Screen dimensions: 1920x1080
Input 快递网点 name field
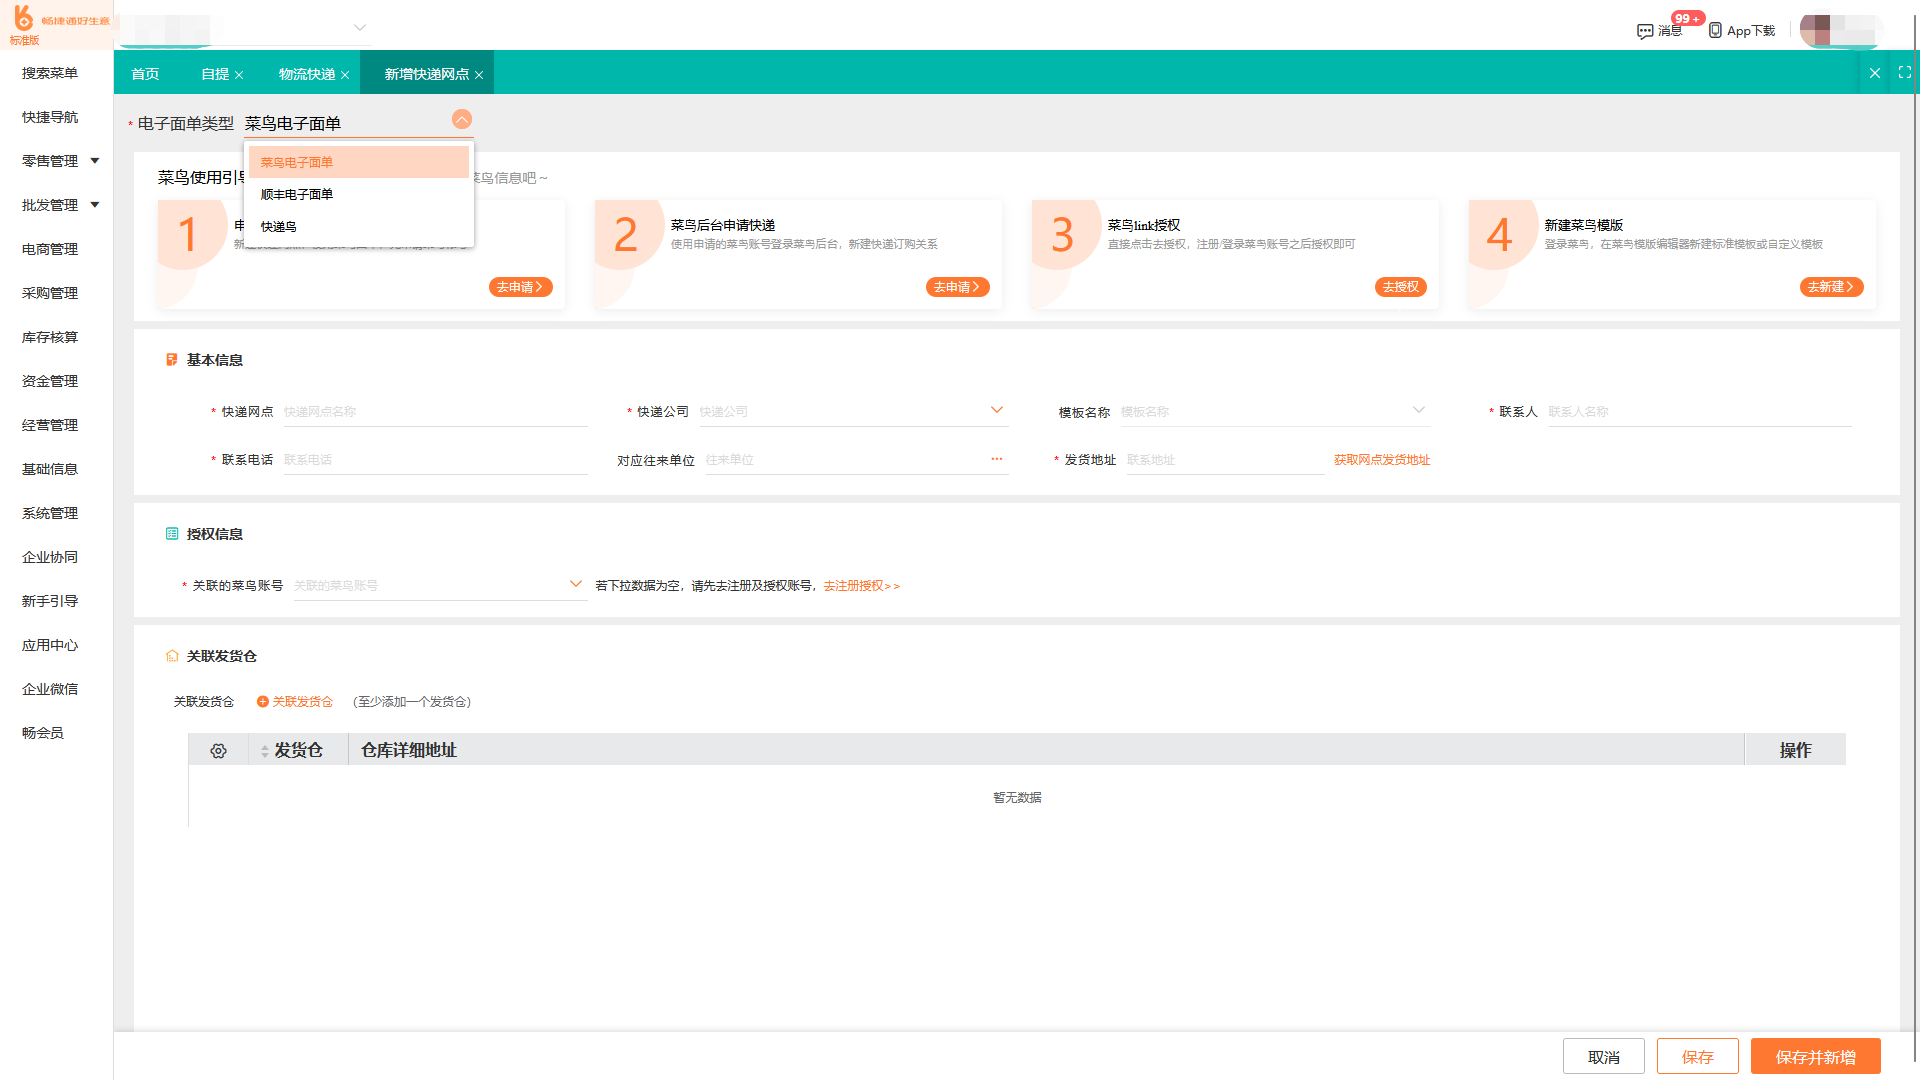(435, 410)
